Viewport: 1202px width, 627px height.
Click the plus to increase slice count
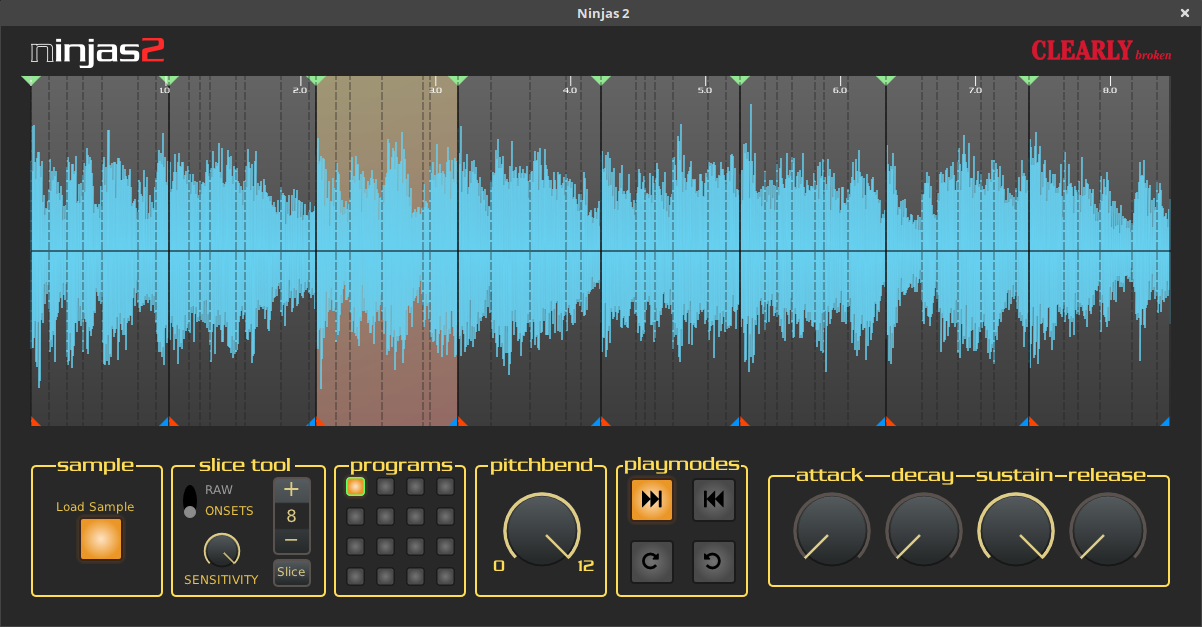291,490
